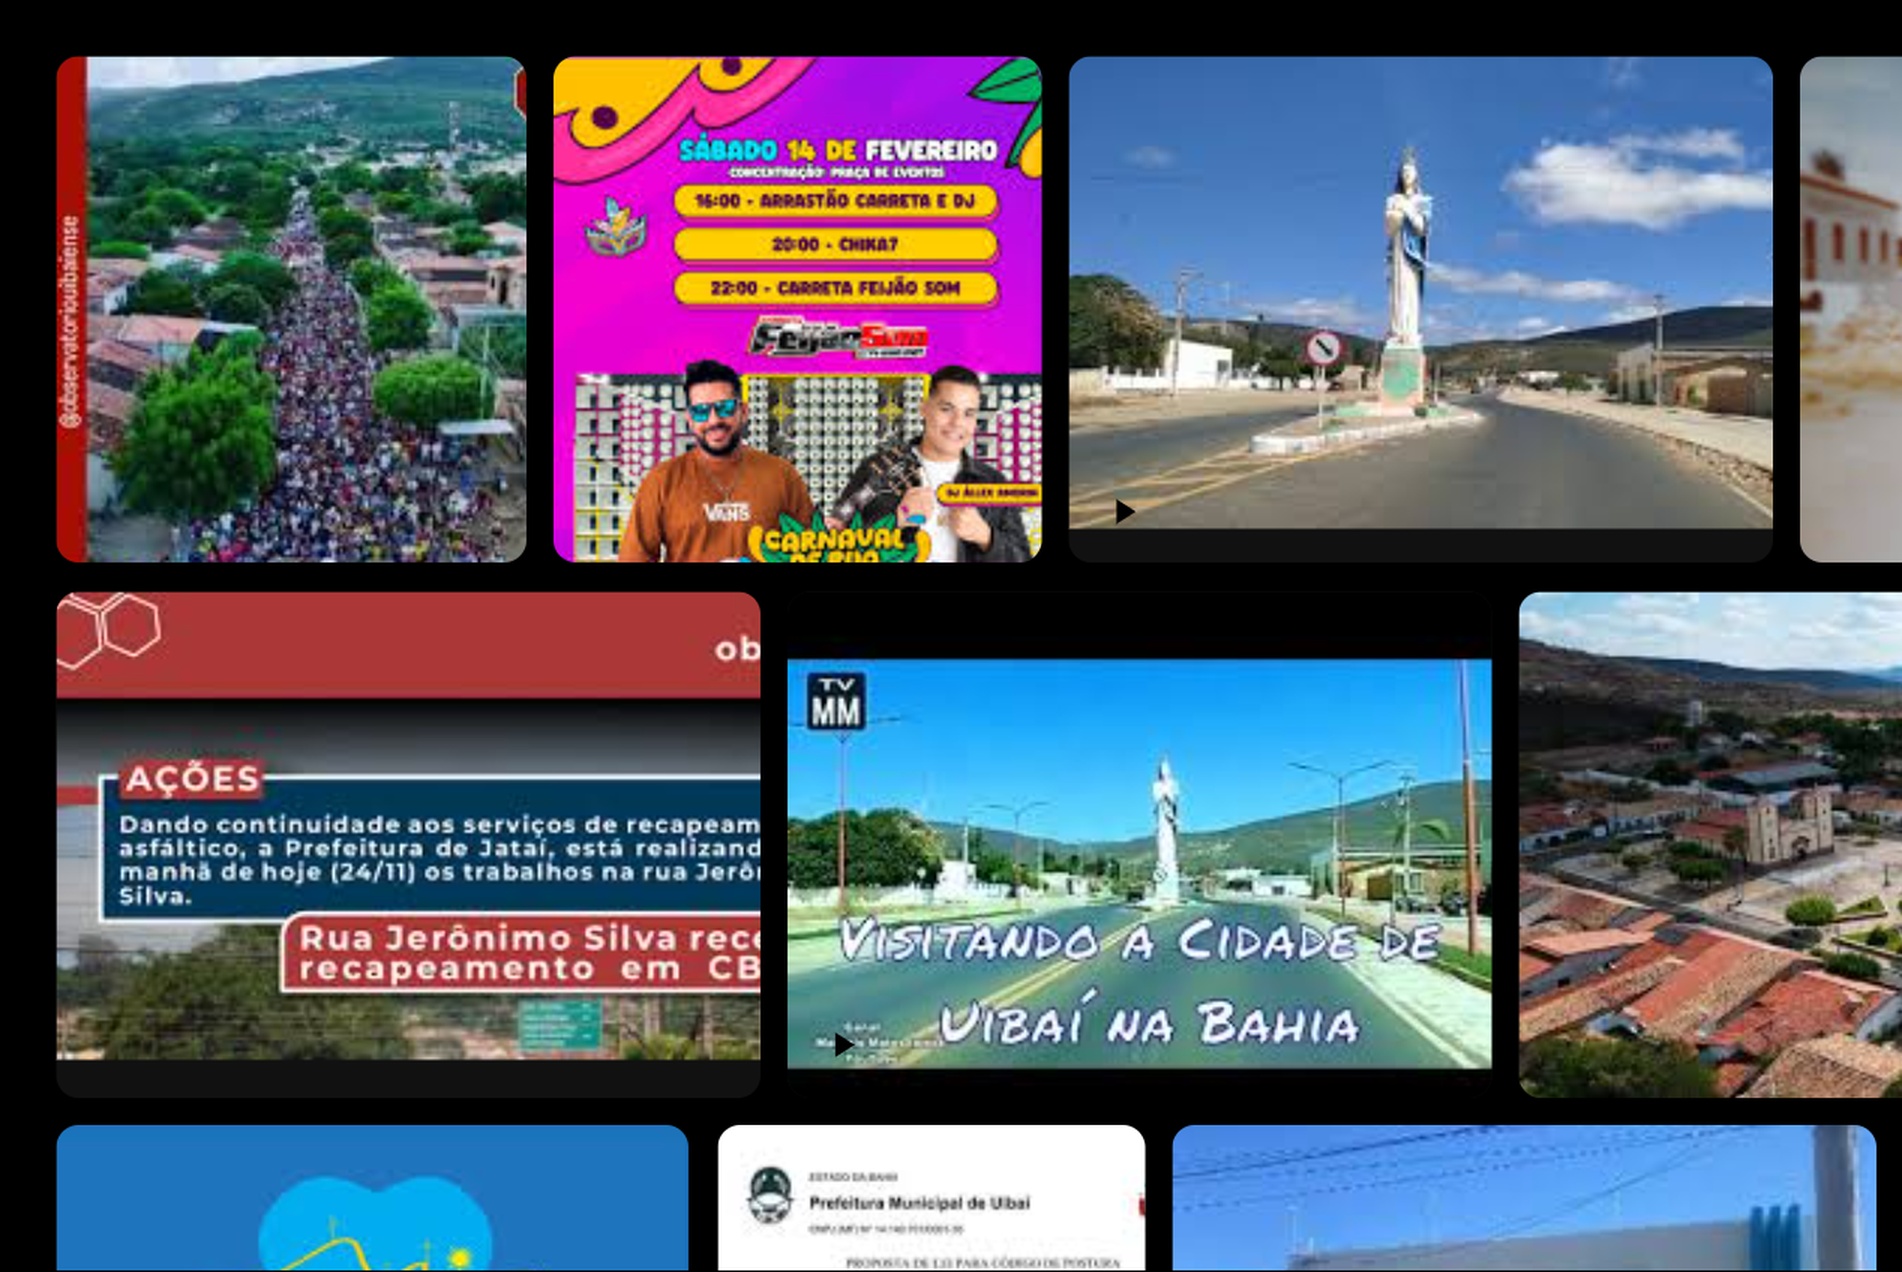This screenshot has height=1272, width=1902.
Task: Click play icon on Visitando Uibaí video
Action: click(x=843, y=1044)
